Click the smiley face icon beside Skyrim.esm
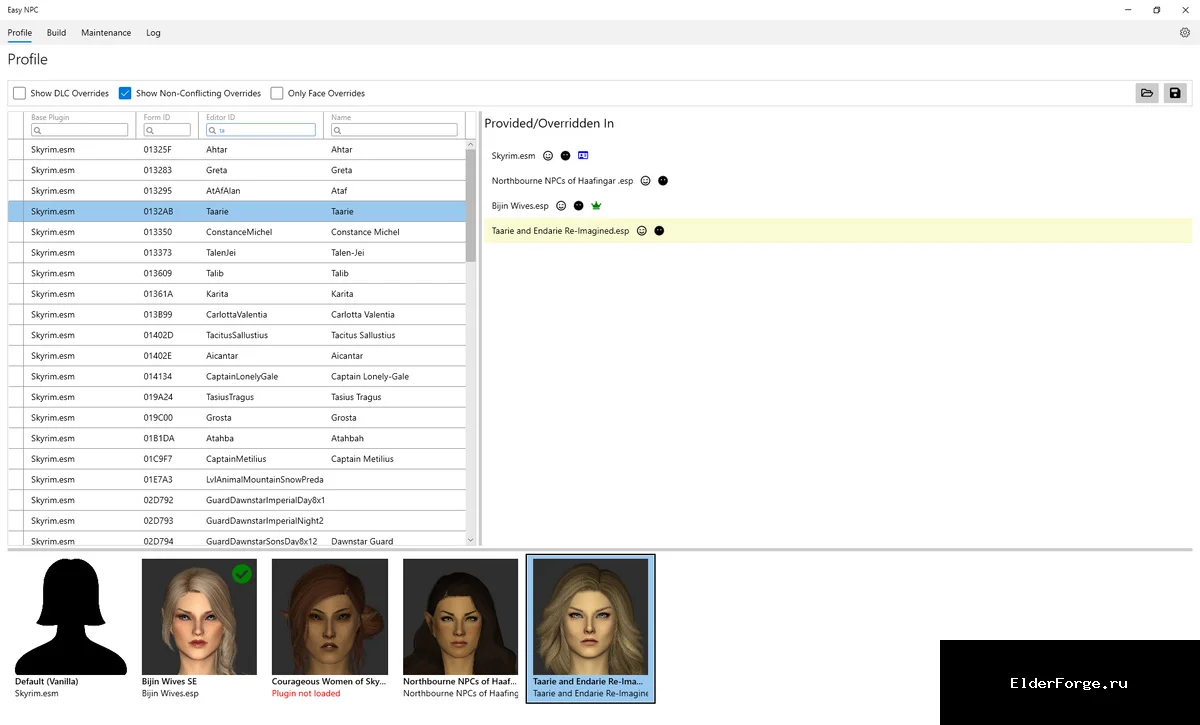The width and height of the screenshot is (1200, 725). (548, 156)
